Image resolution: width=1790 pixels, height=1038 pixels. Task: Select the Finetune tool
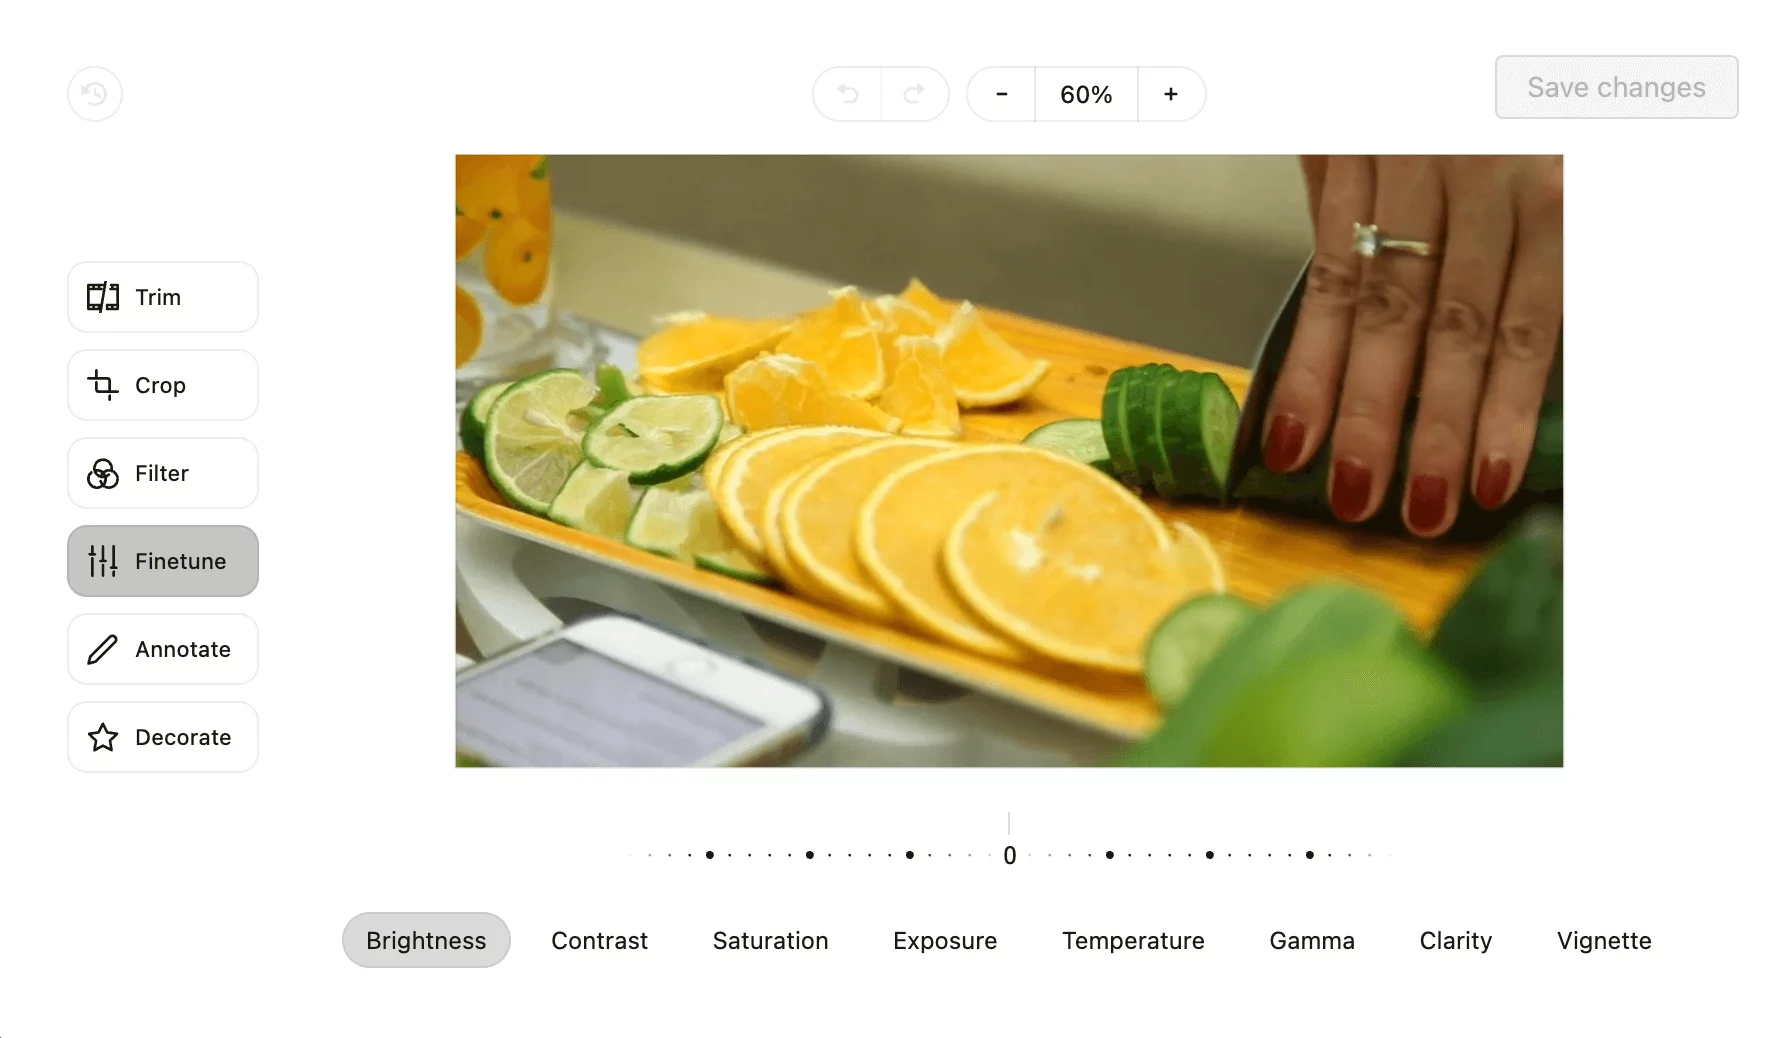click(163, 561)
